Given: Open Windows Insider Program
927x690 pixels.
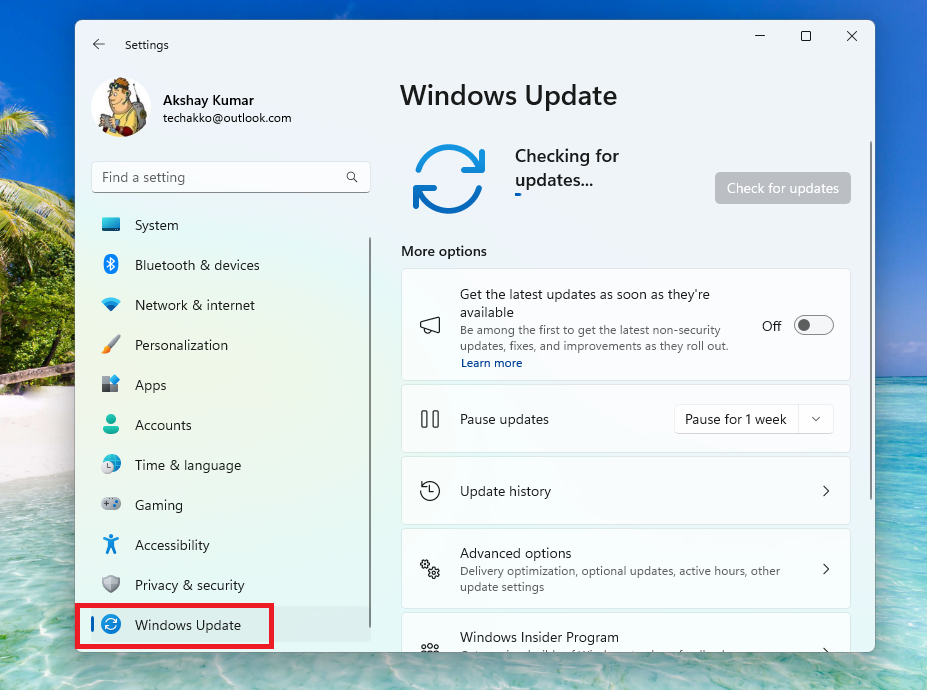Looking at the screenshot, I should (x=625, y=633).
